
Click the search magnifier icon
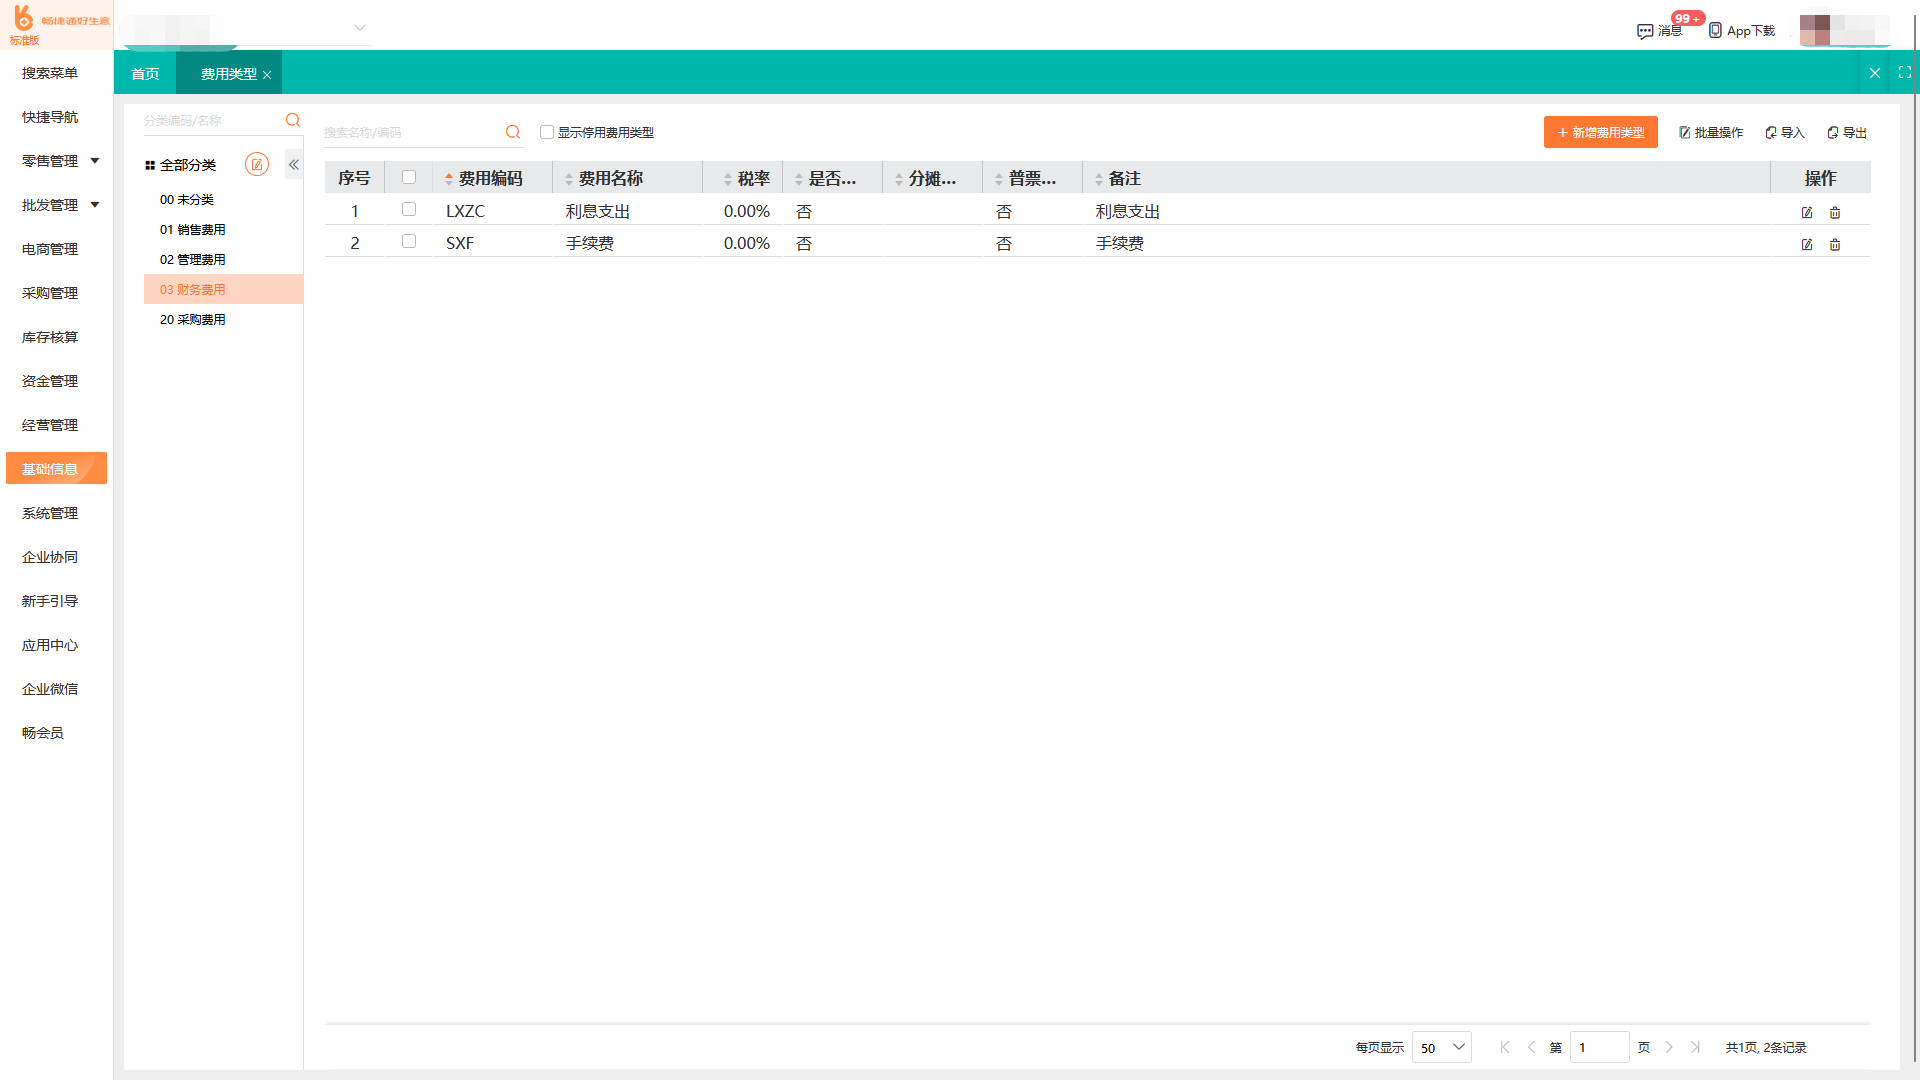tap(514, 132)
